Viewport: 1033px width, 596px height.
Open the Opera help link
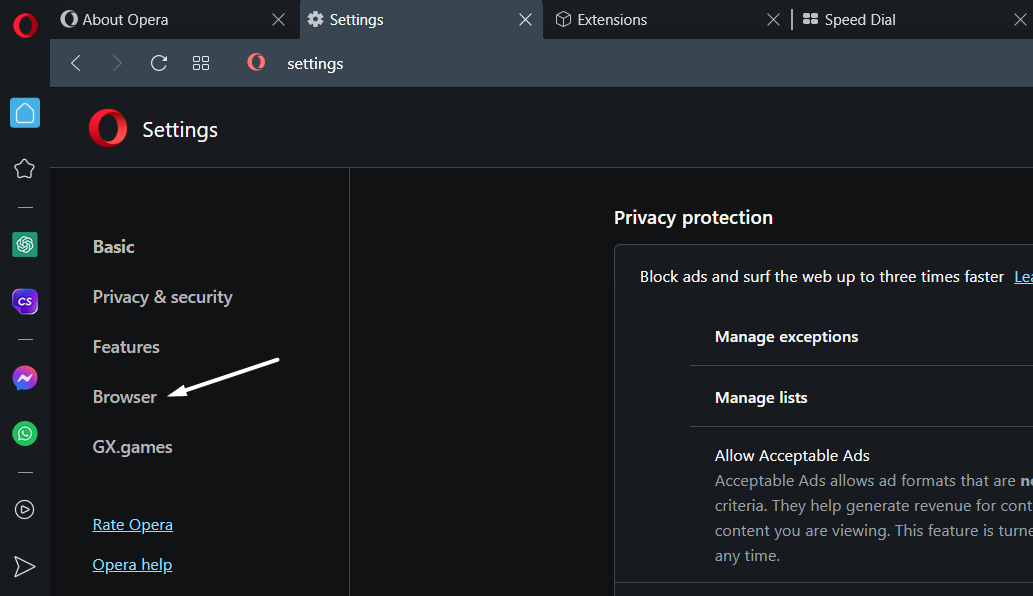click(x=132, y=565)
